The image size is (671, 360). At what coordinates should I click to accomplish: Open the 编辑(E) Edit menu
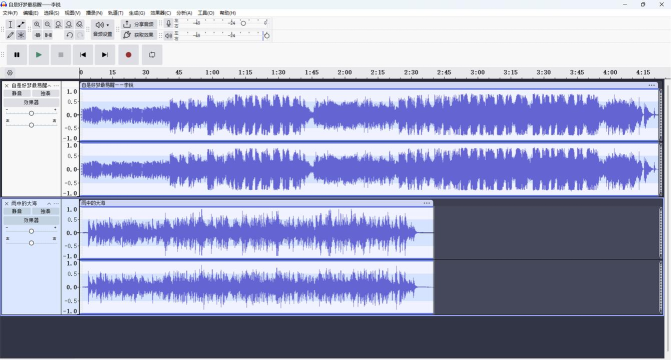pos(30,13)
